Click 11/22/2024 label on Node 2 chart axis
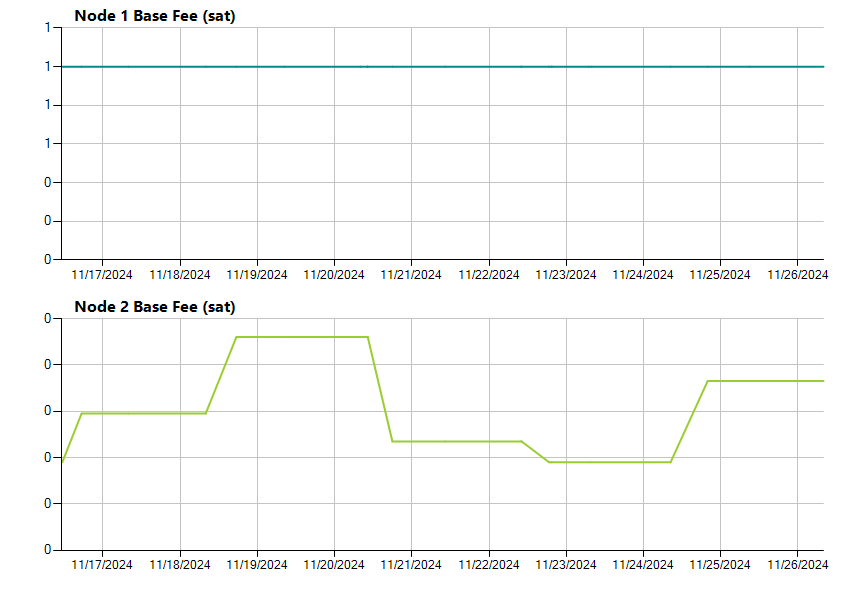Screen dimensions: 860x600 click(x=489, y=565)
